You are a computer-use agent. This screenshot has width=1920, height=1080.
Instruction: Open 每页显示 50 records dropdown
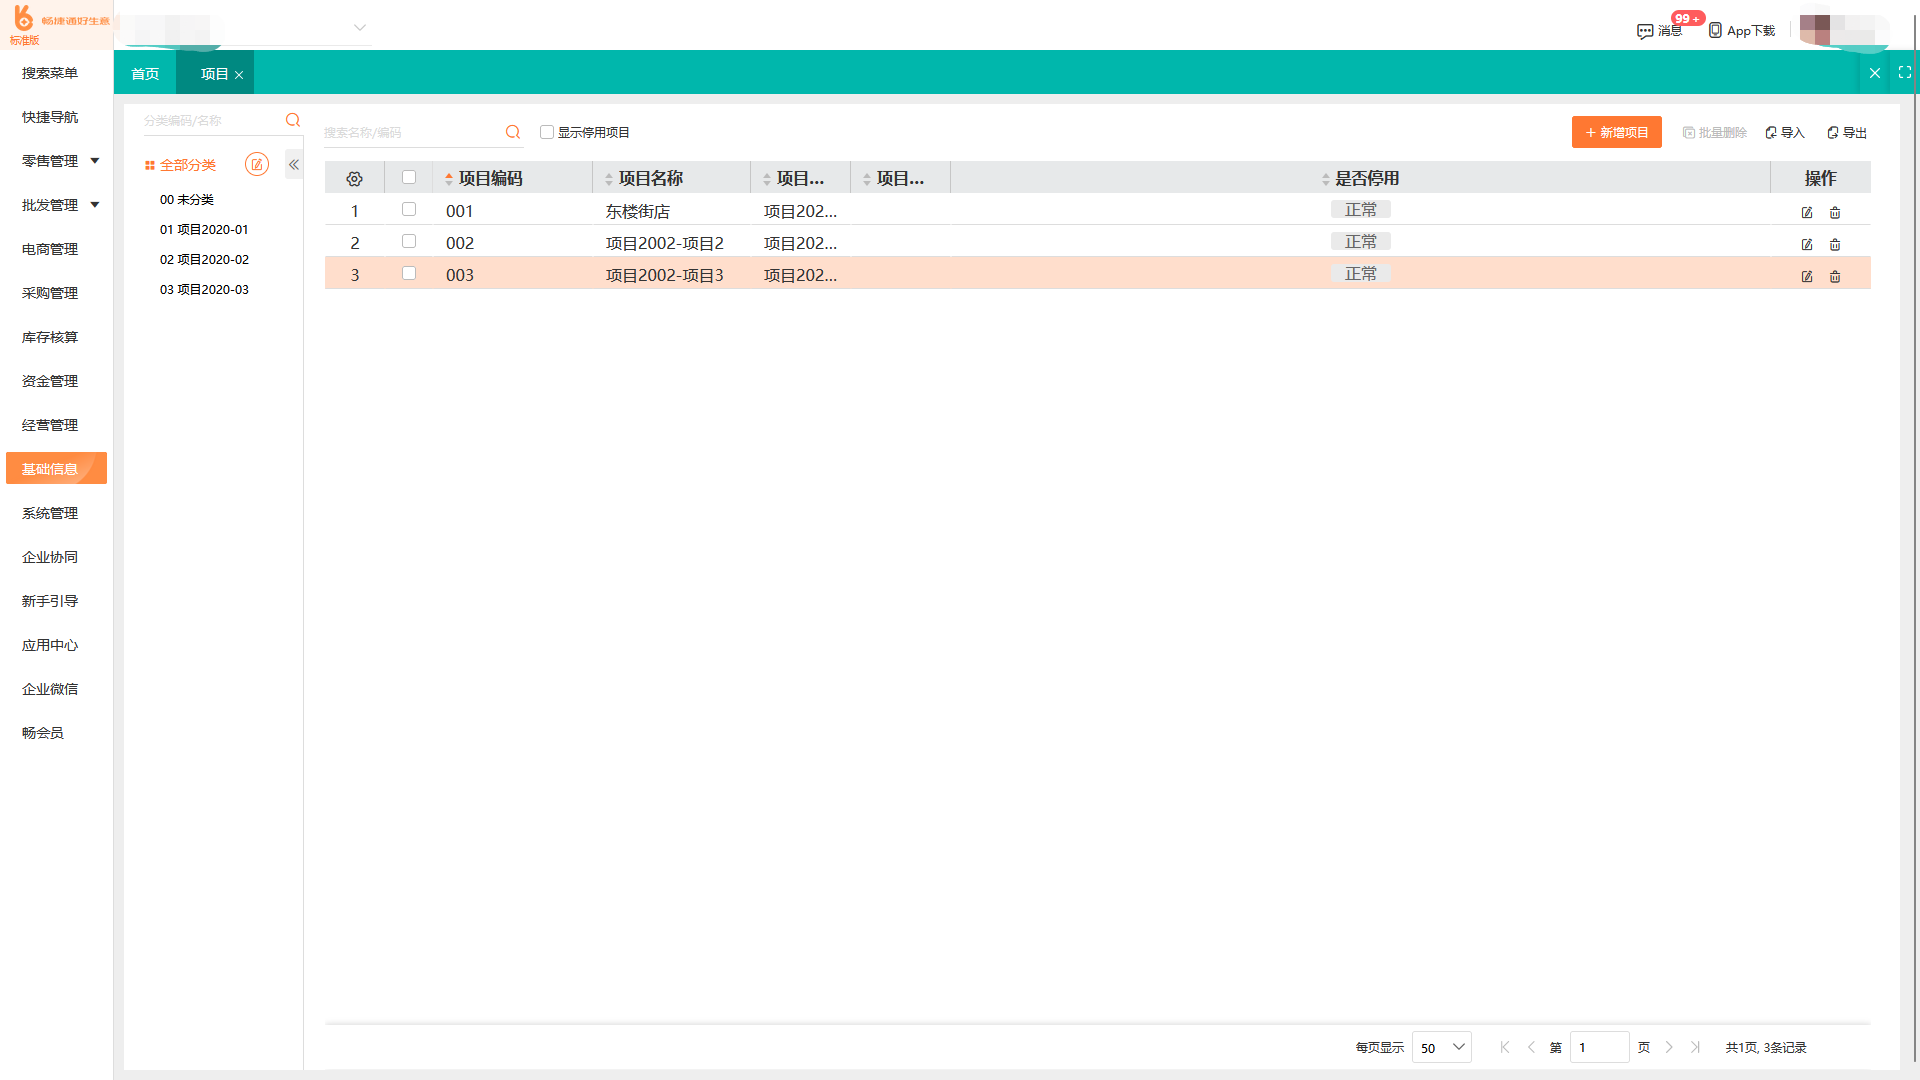point(1439,1047)
